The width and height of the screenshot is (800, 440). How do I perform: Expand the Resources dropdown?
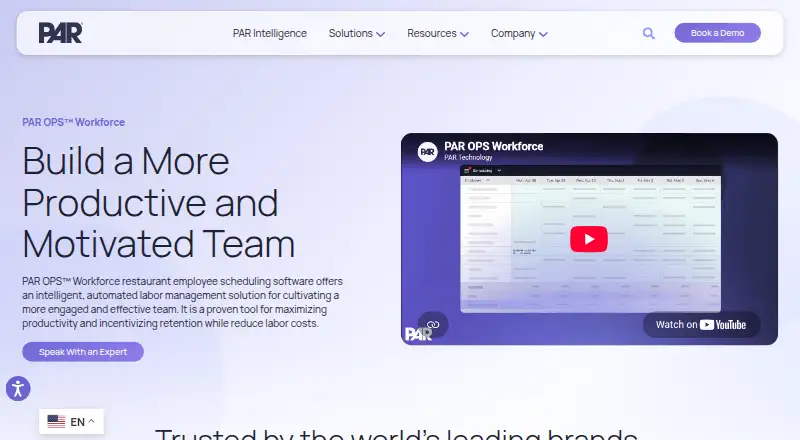click(438, 33)
